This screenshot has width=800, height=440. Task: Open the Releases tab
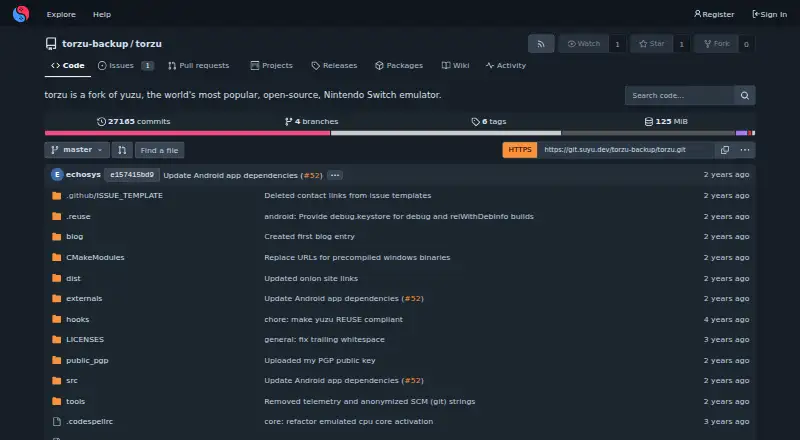tap(334, 66)
